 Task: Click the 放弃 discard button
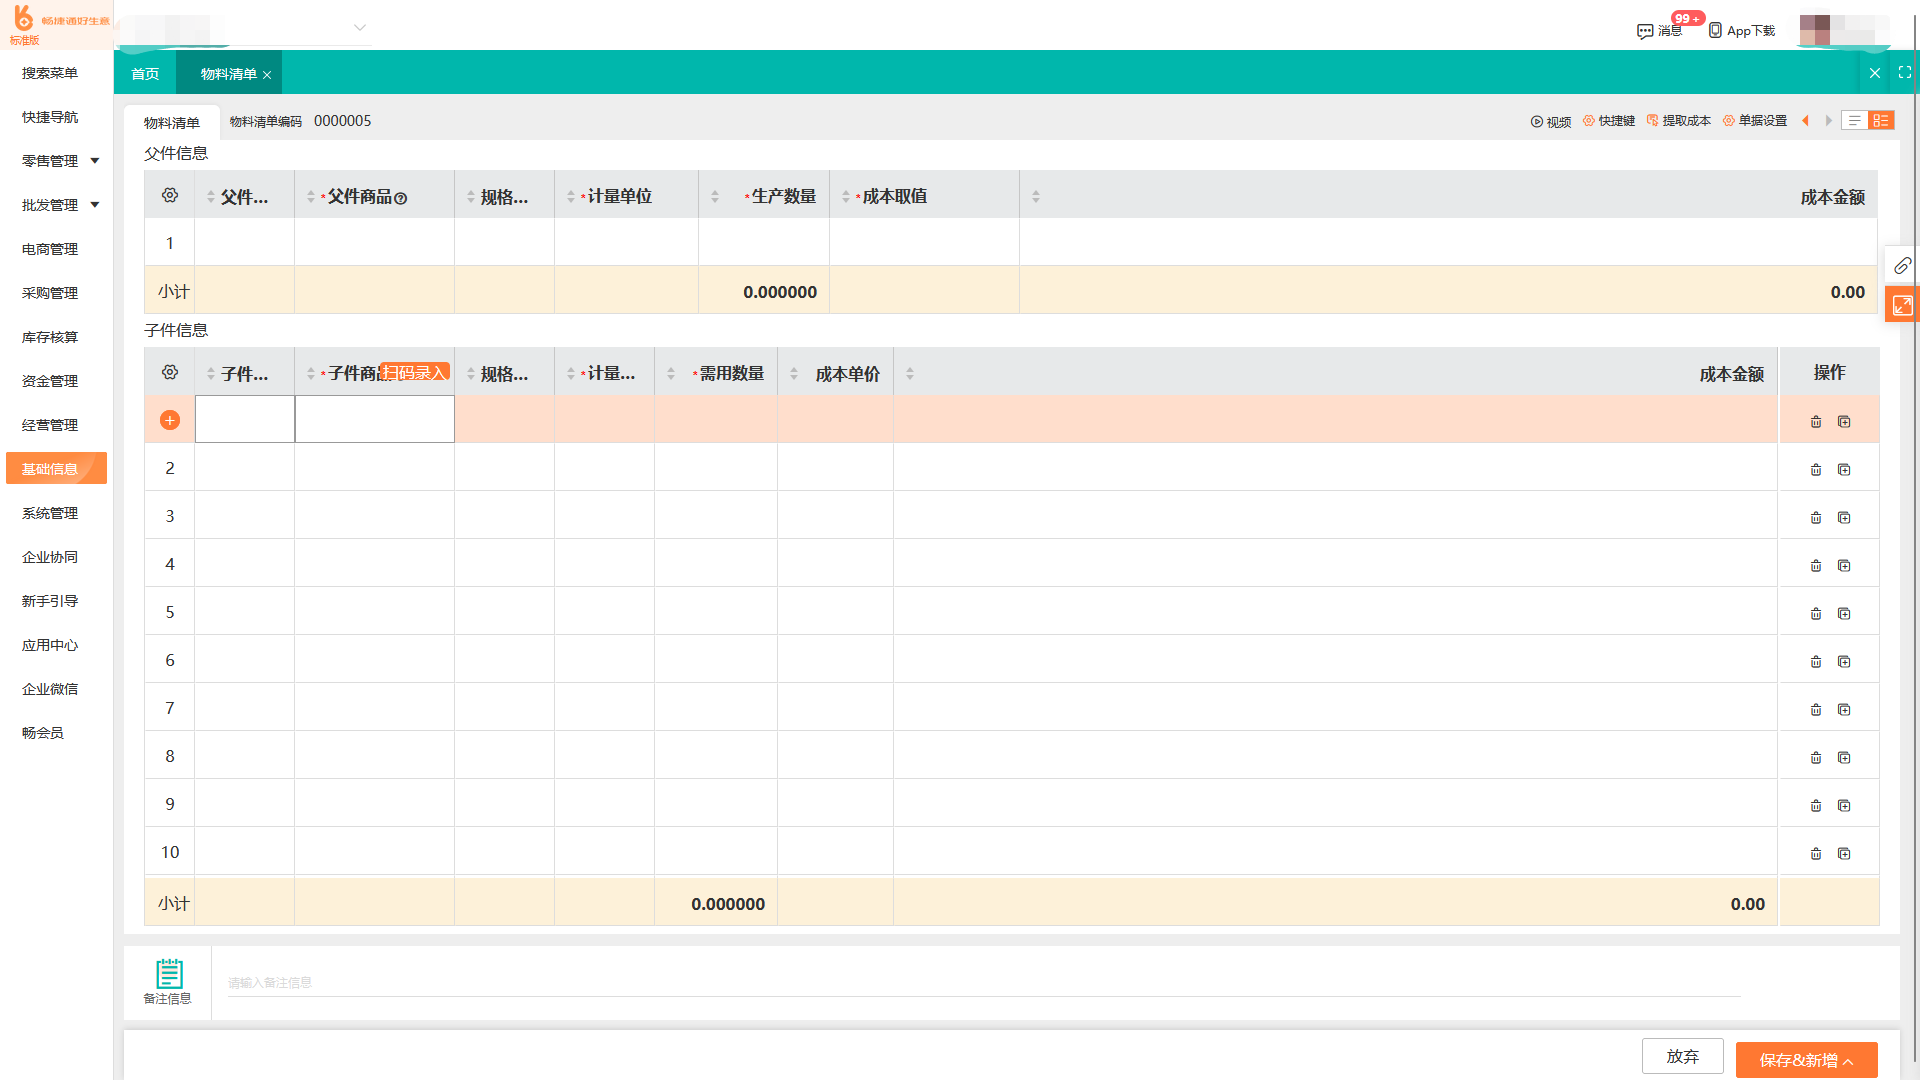[x=1684, y=1056]
